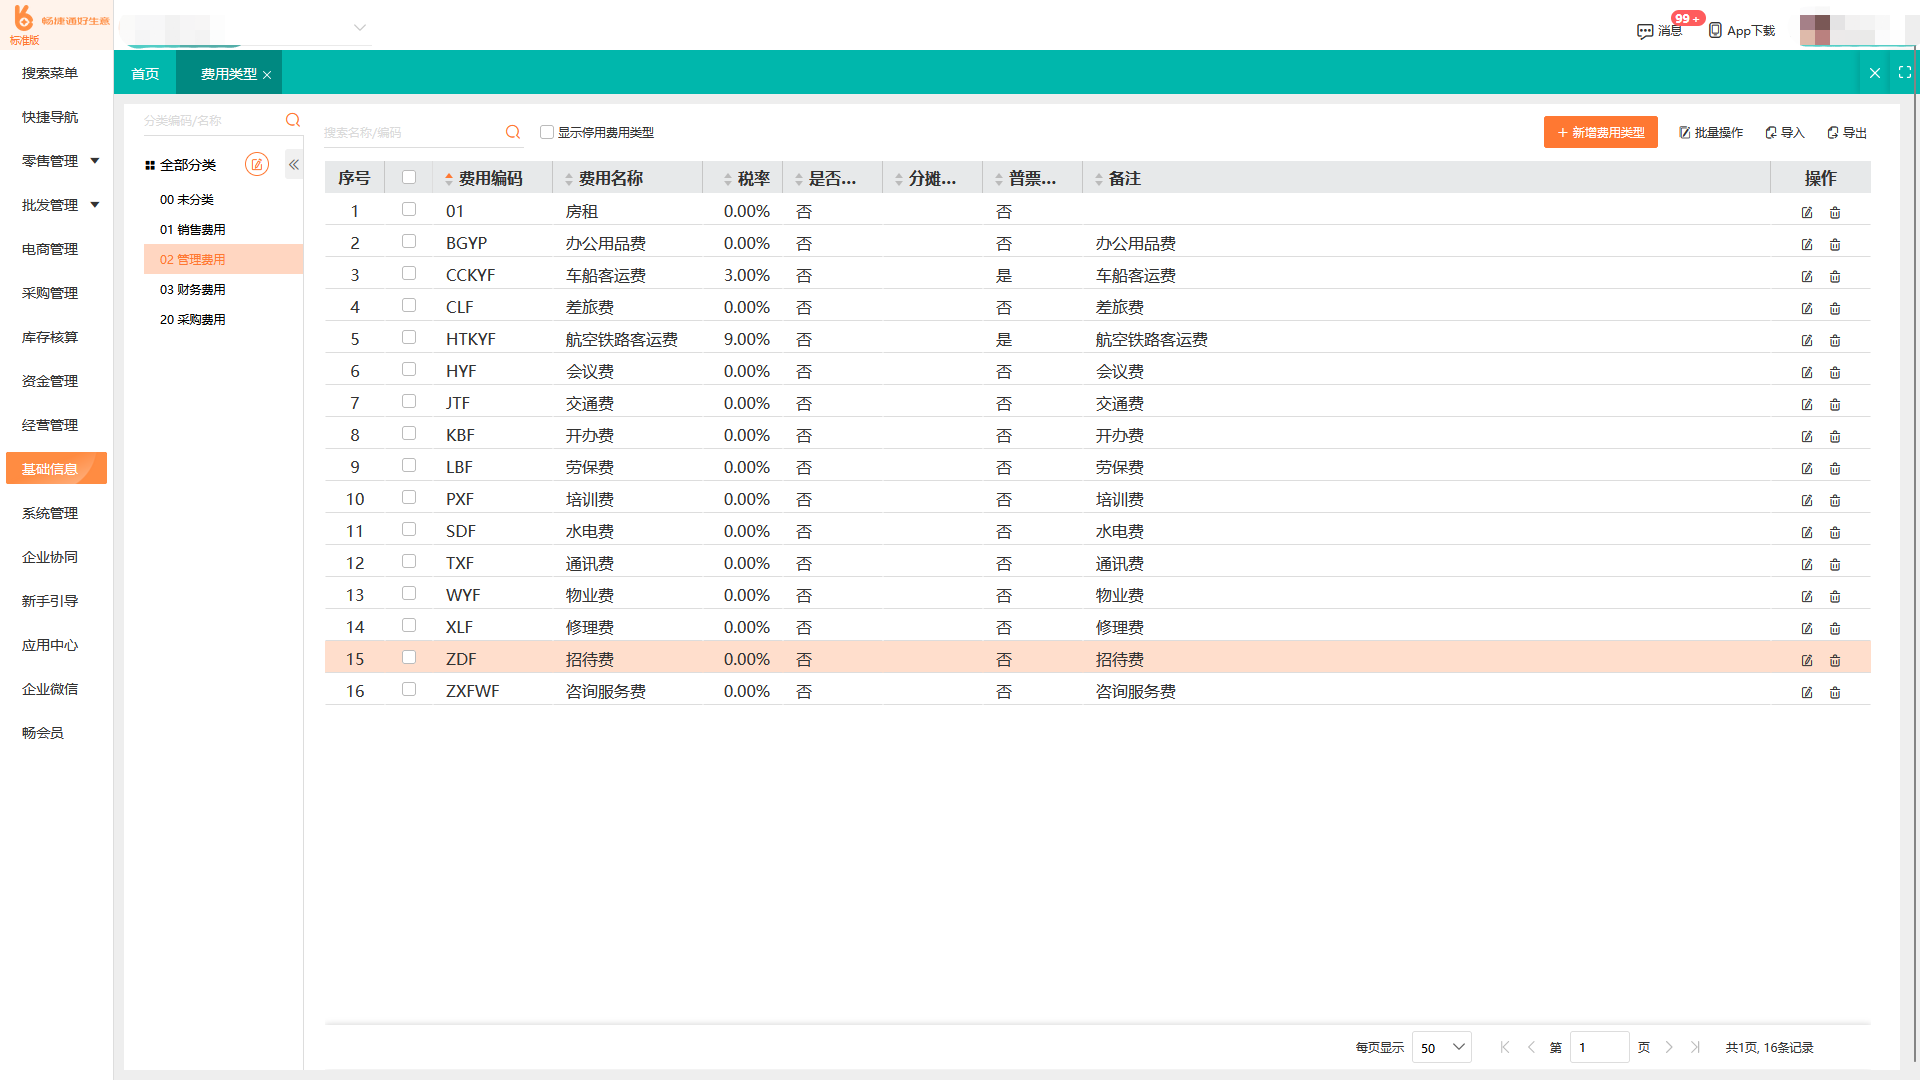Click the search magnifier icon in filter bar
The height and width of the screenshot is (1080, 1920).
[x=513, y=131]
